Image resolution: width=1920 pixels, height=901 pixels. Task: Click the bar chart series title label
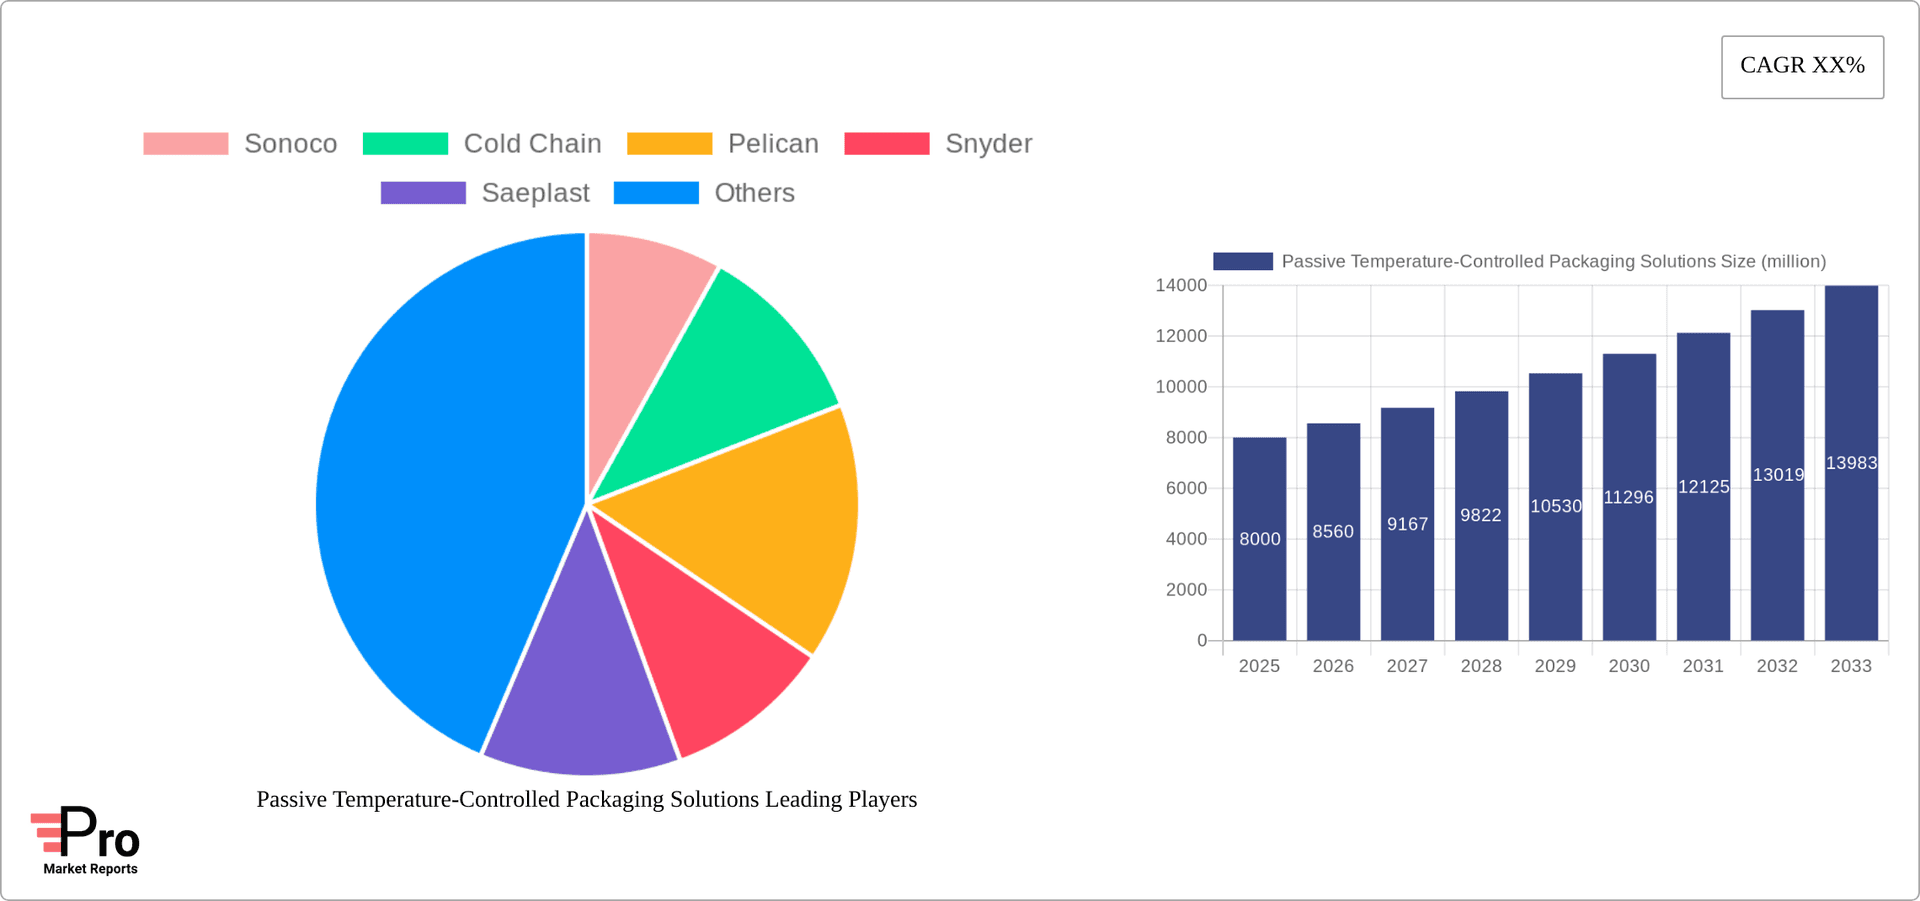click(x=1553, y=261)
